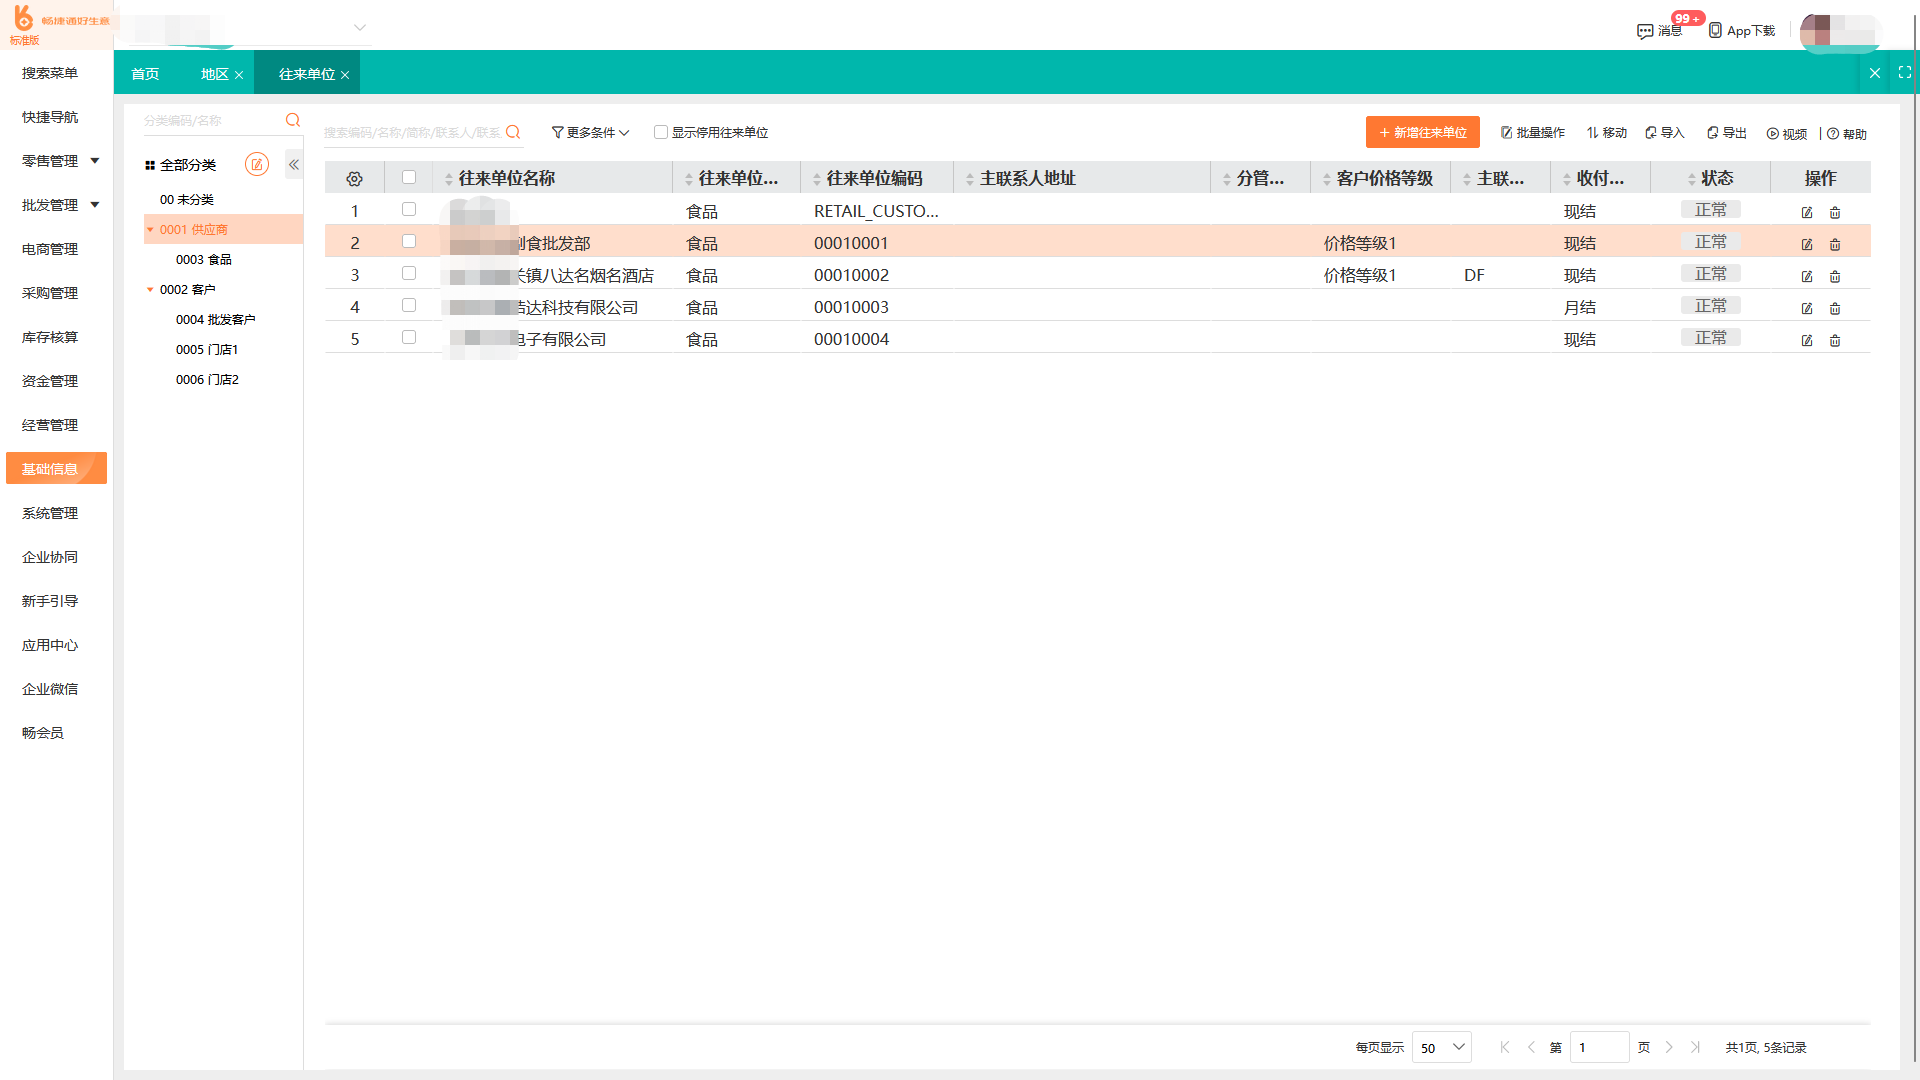The height and width of the screenshot is (1080, 1920).
Task: Click the 视频 help icon
Action: click(1787, 132)
